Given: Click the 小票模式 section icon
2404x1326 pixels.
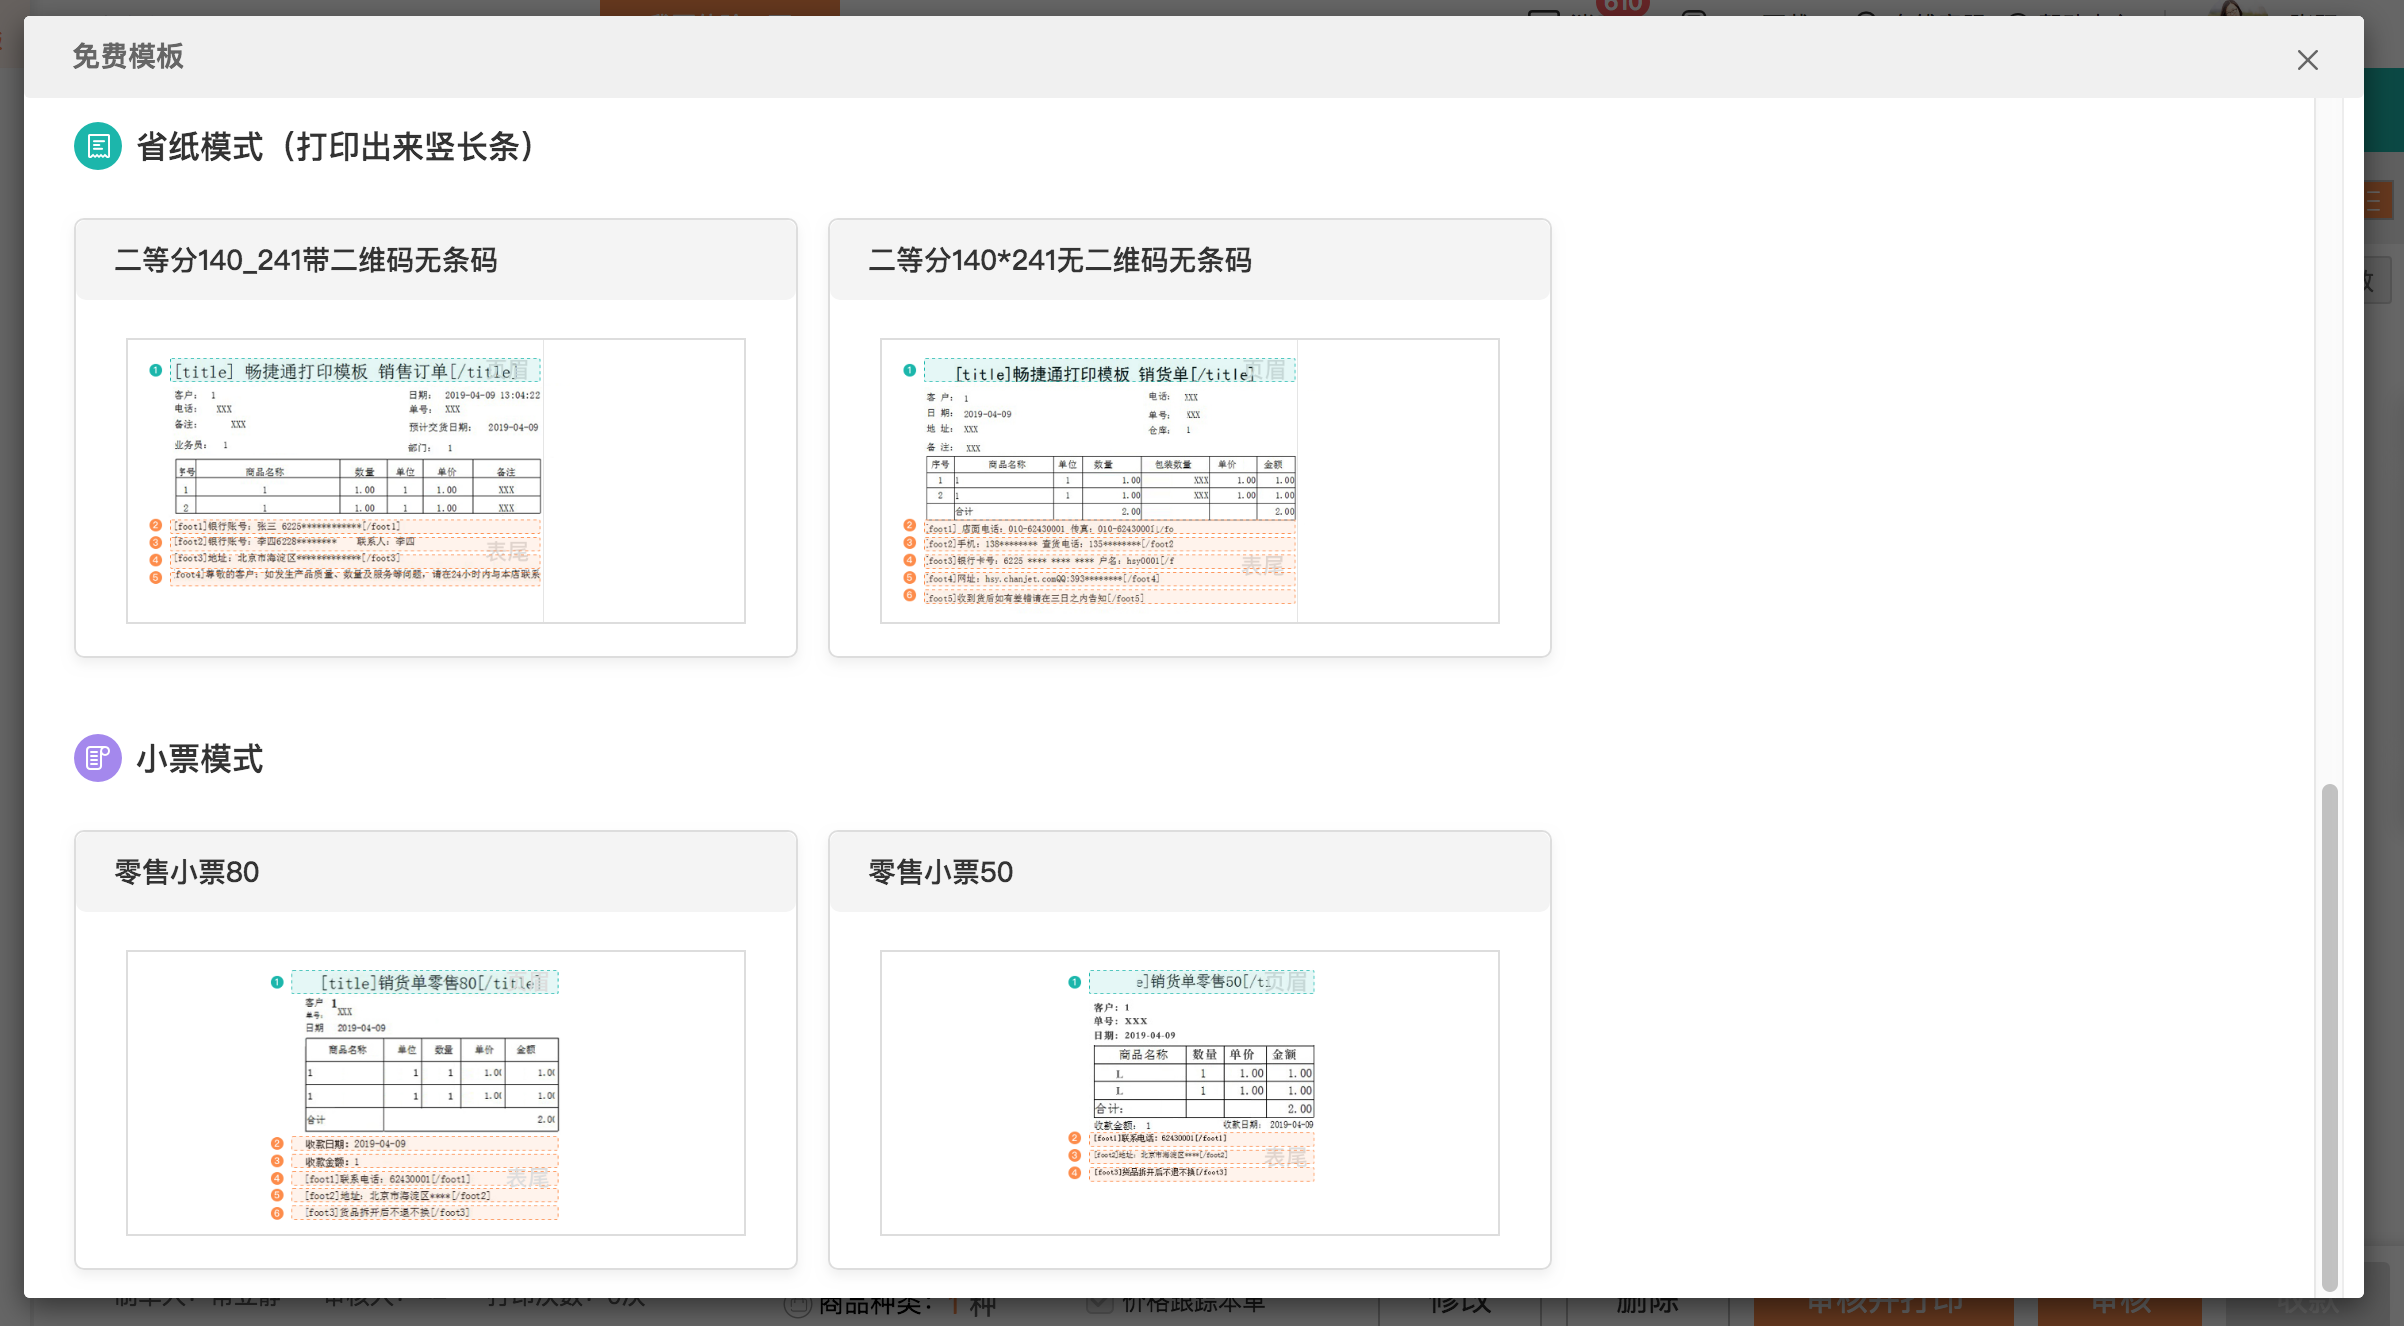Looking at the screenshot, I should pos(95,758).
